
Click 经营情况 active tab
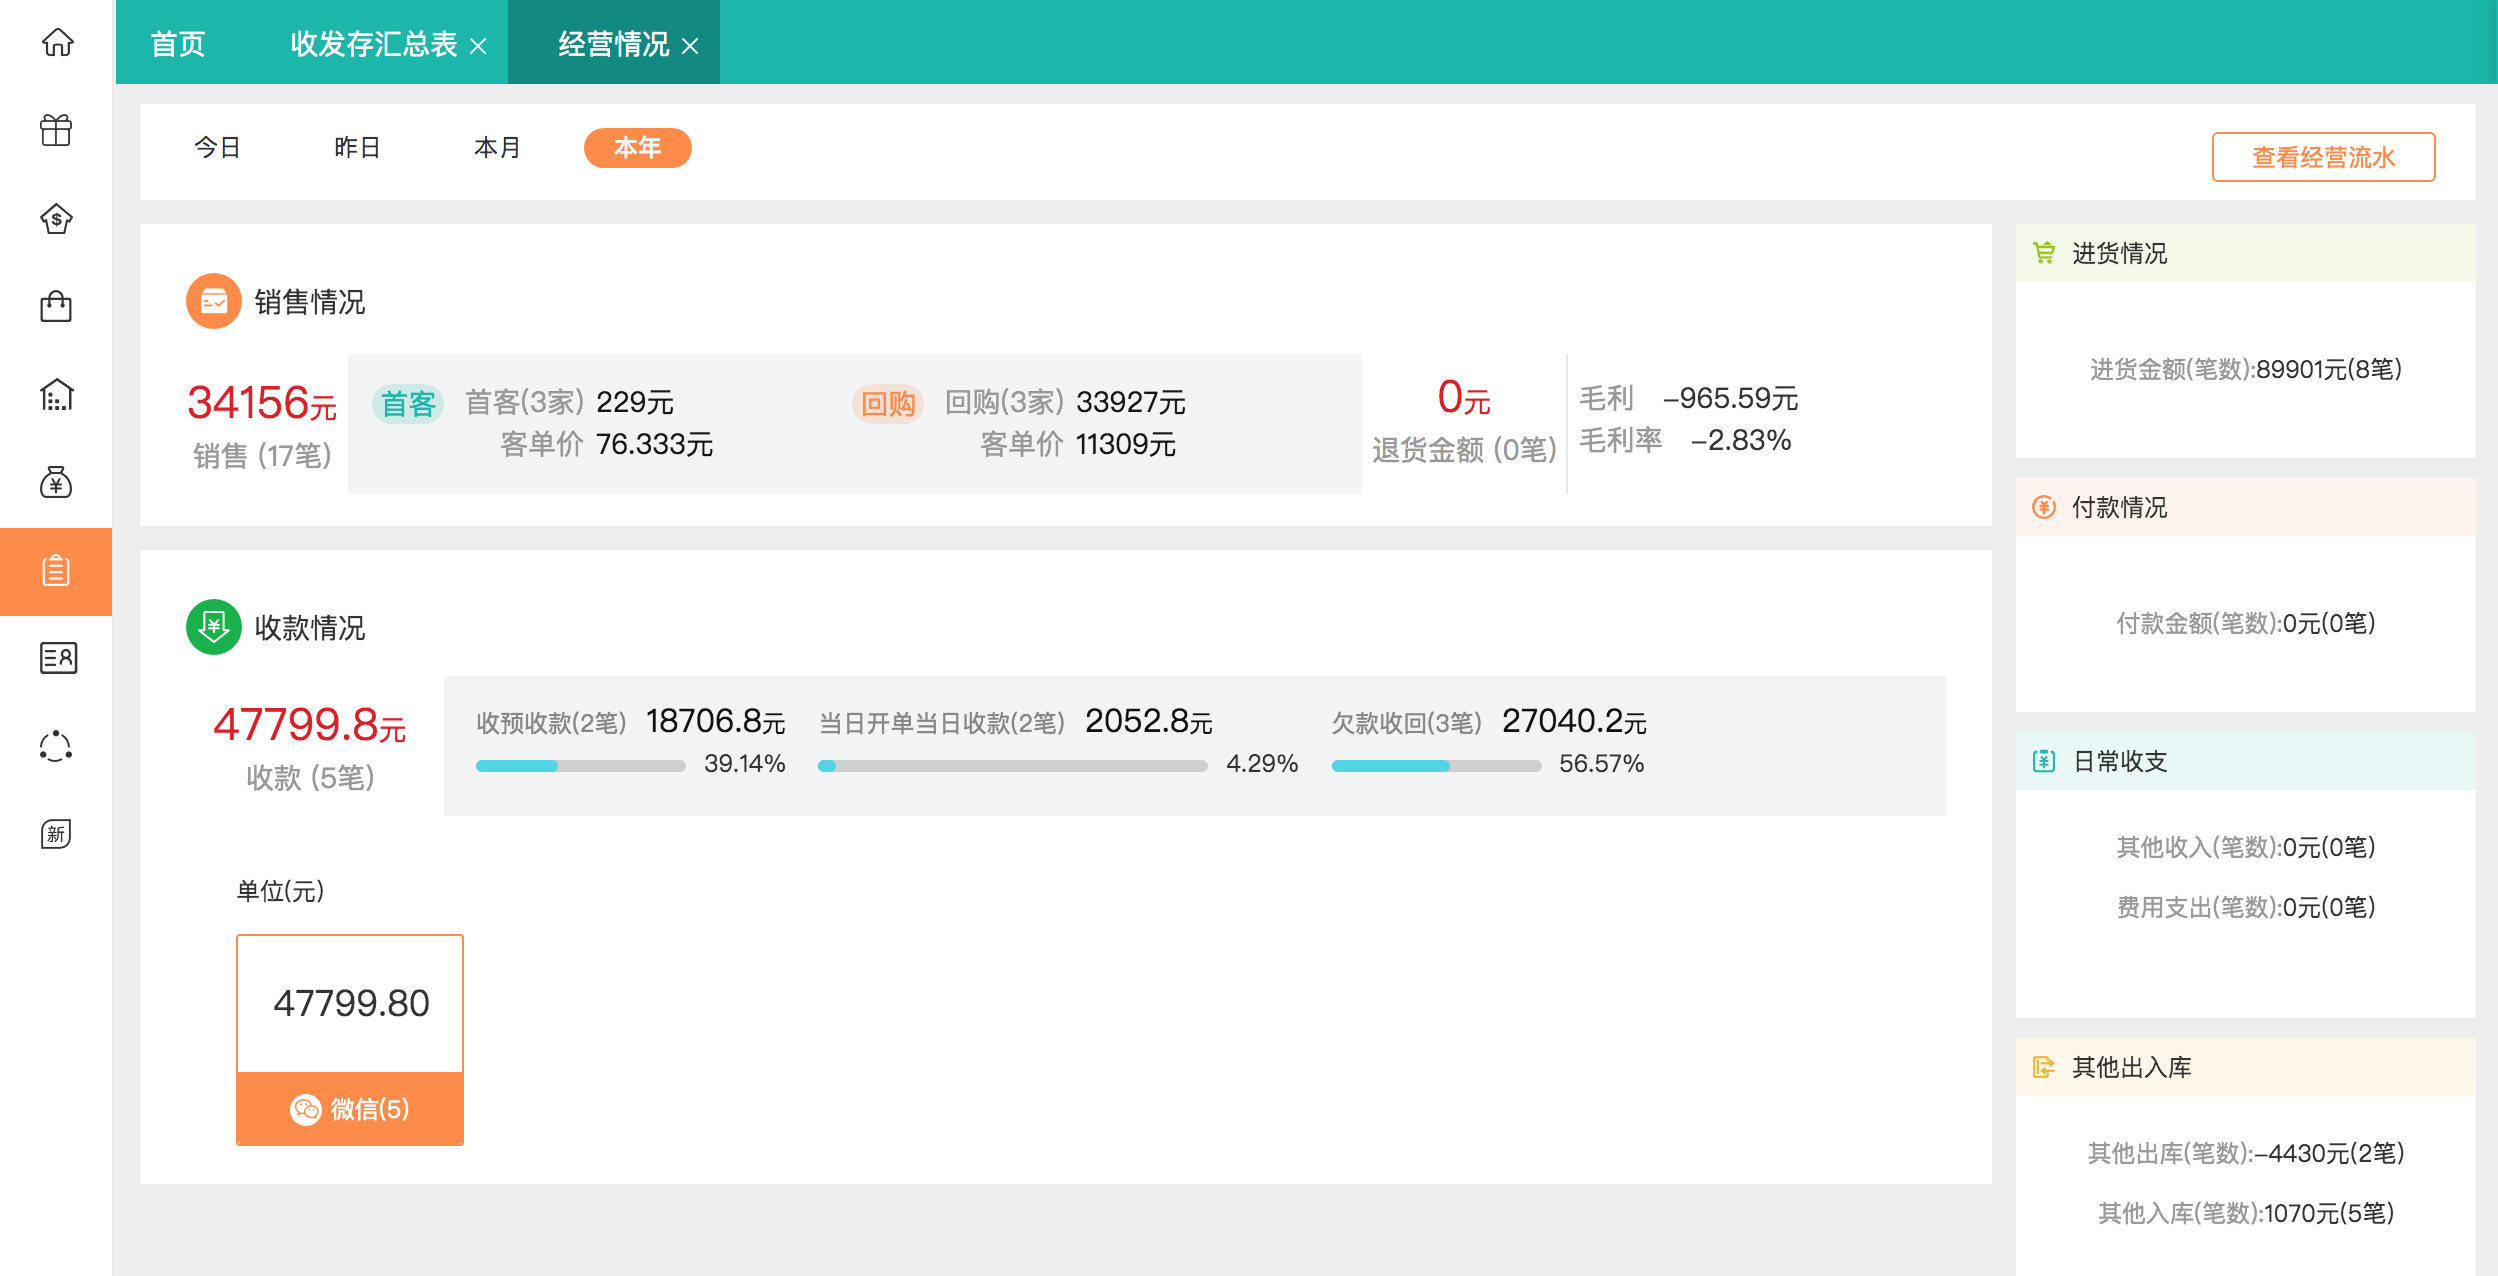coord(636,42)
